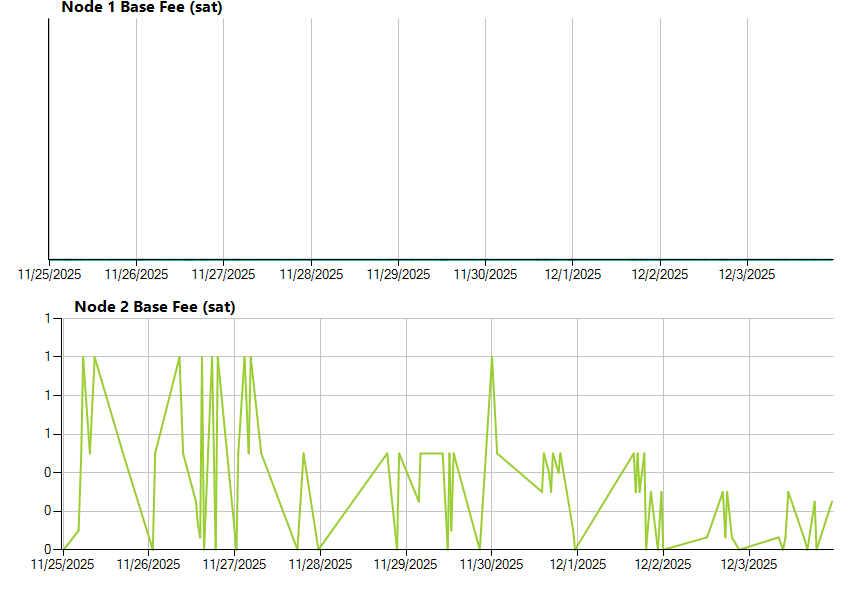Select 11/26/2025 label on Node 2 axis
This screenshot has width=860, height=600.
(x=149, y=564)
